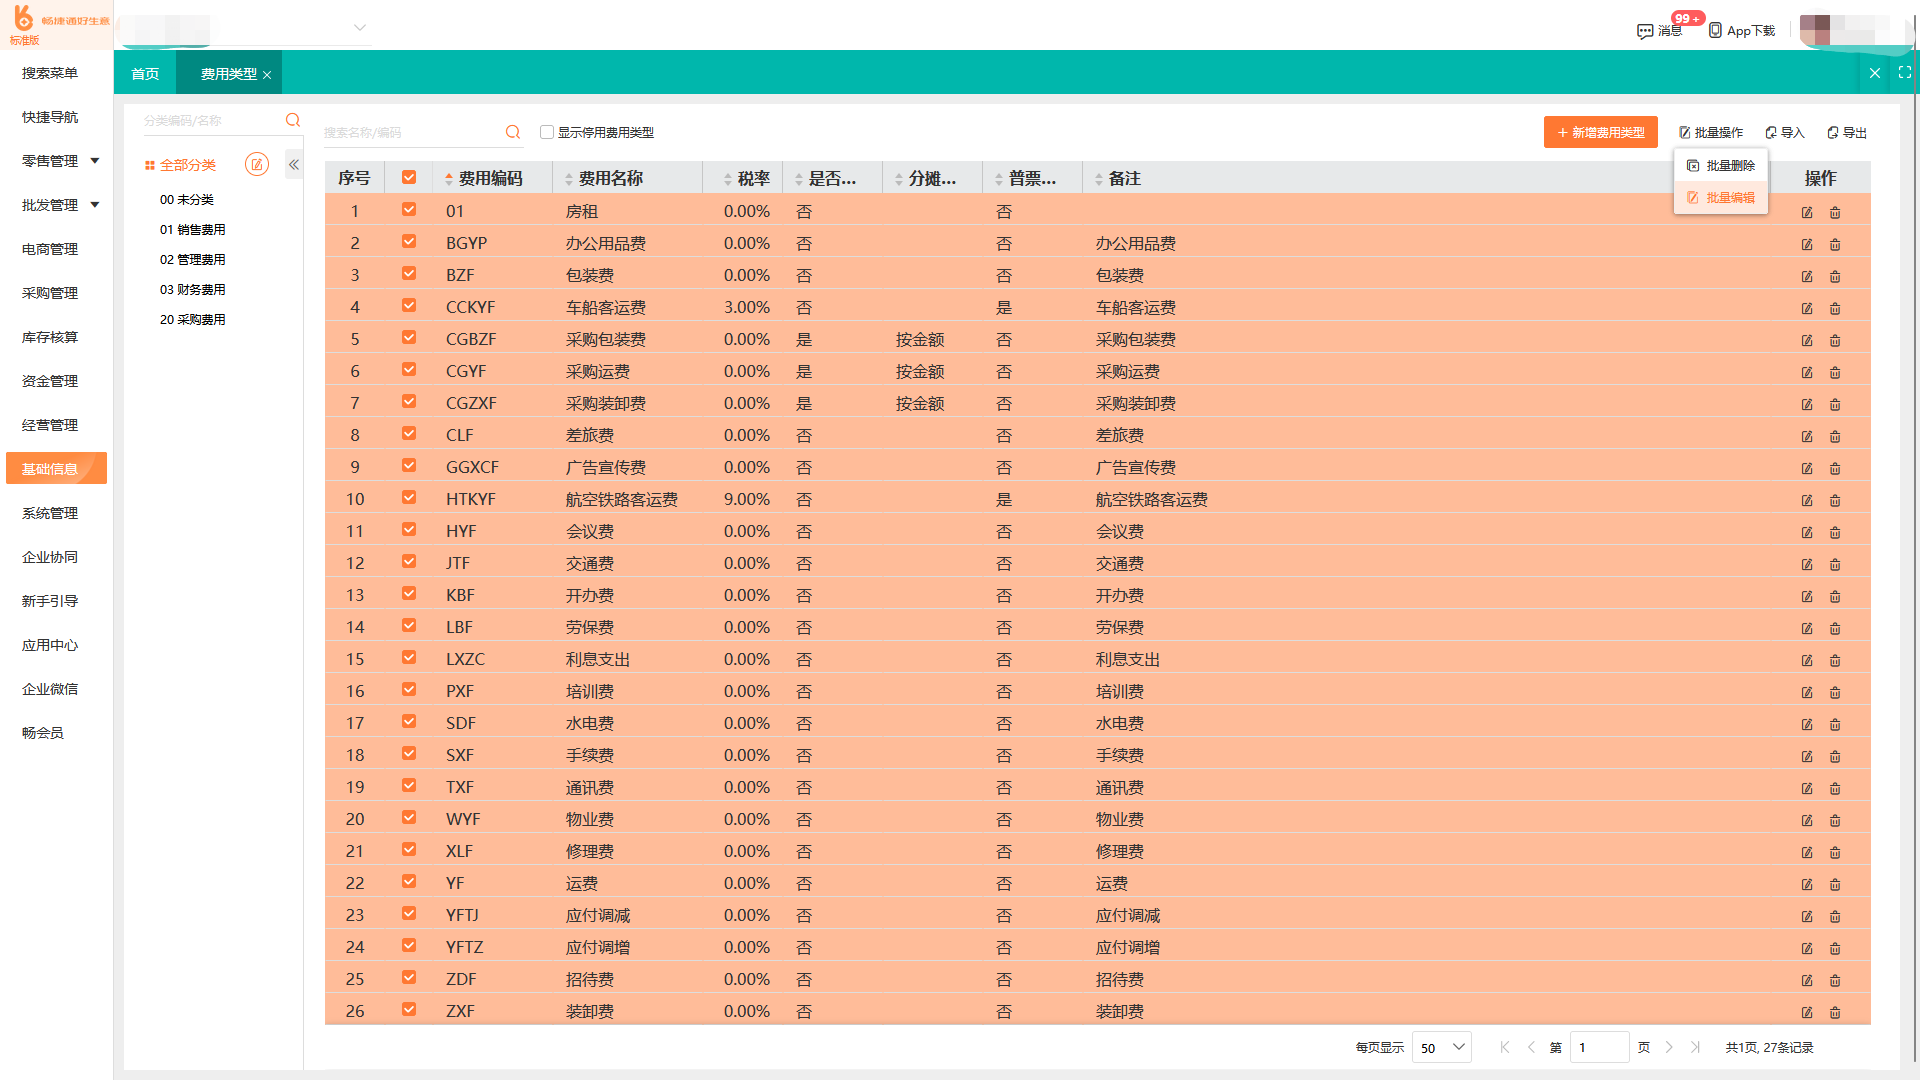This screenshot has width=1920, height=1080.
Task: Click the 导入 import icon button
Action: (x=1787, y=131)
